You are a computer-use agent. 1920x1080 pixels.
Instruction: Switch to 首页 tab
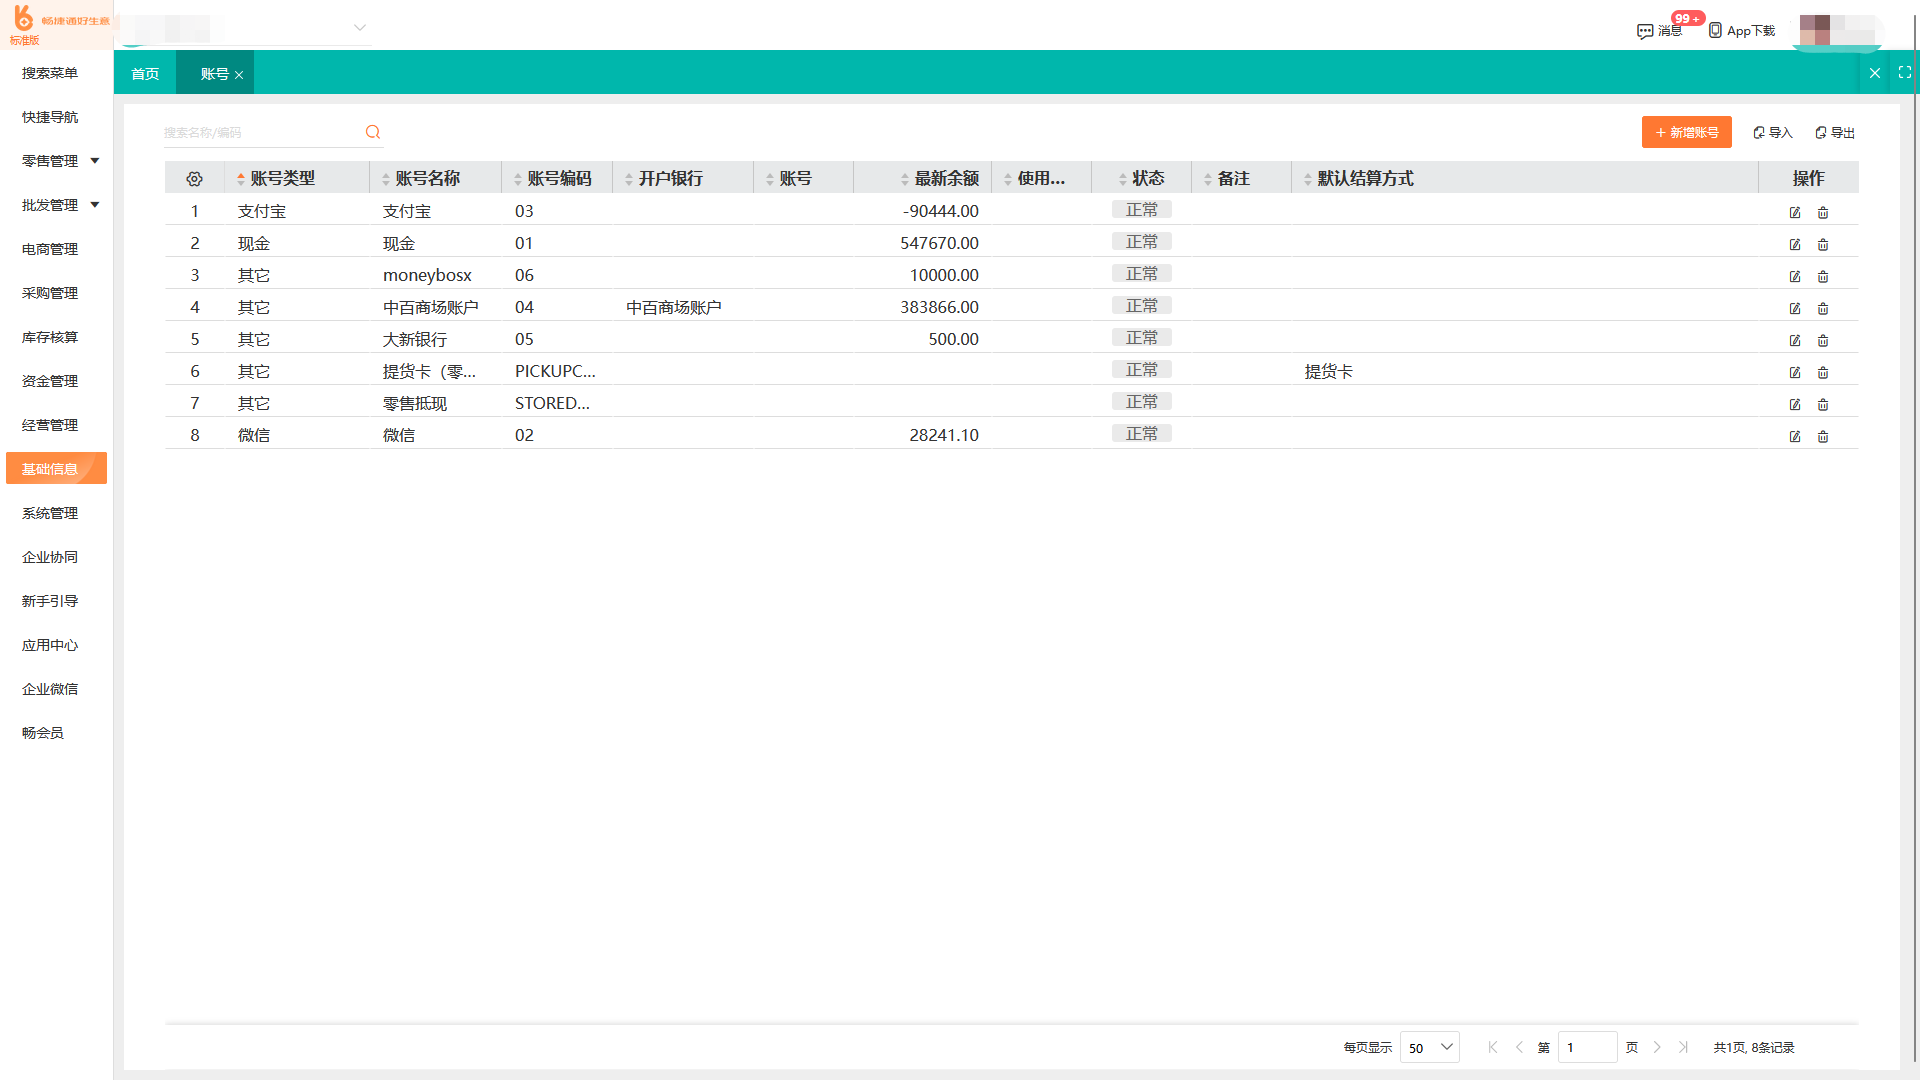click(x=145, y=74)
